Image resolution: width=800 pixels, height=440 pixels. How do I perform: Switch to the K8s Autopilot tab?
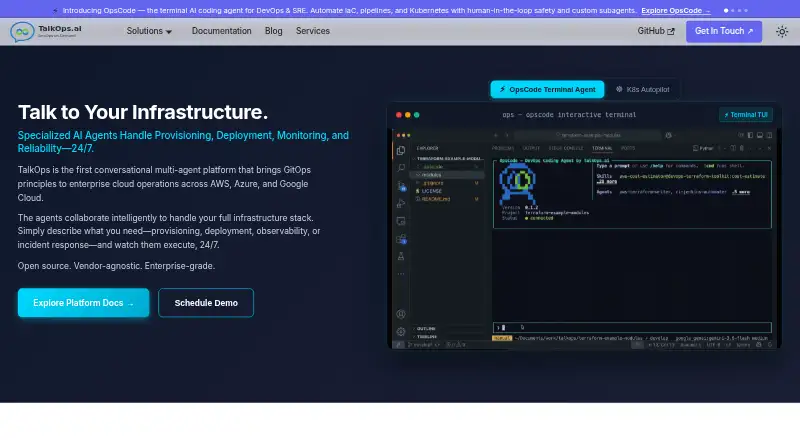(x=642, y=89)
